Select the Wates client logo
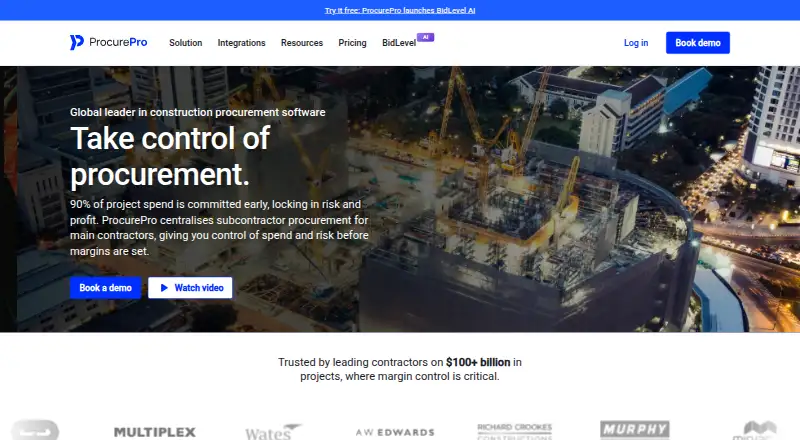The height and width of the screenshot is (440, 800). click(273, 432)
